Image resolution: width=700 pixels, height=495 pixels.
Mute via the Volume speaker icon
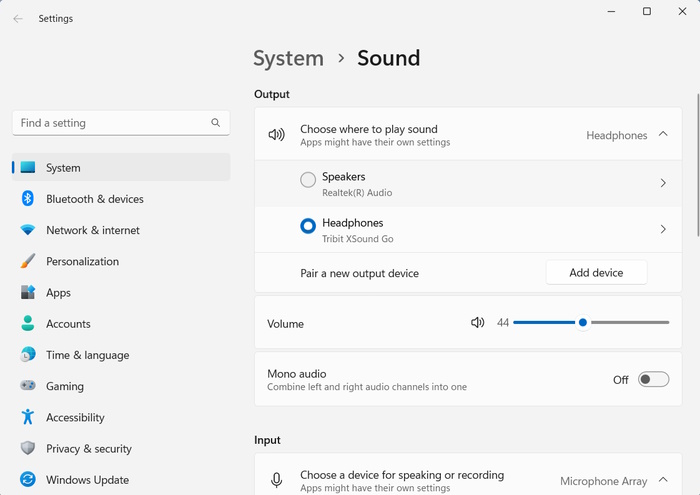tap(477, 322)
